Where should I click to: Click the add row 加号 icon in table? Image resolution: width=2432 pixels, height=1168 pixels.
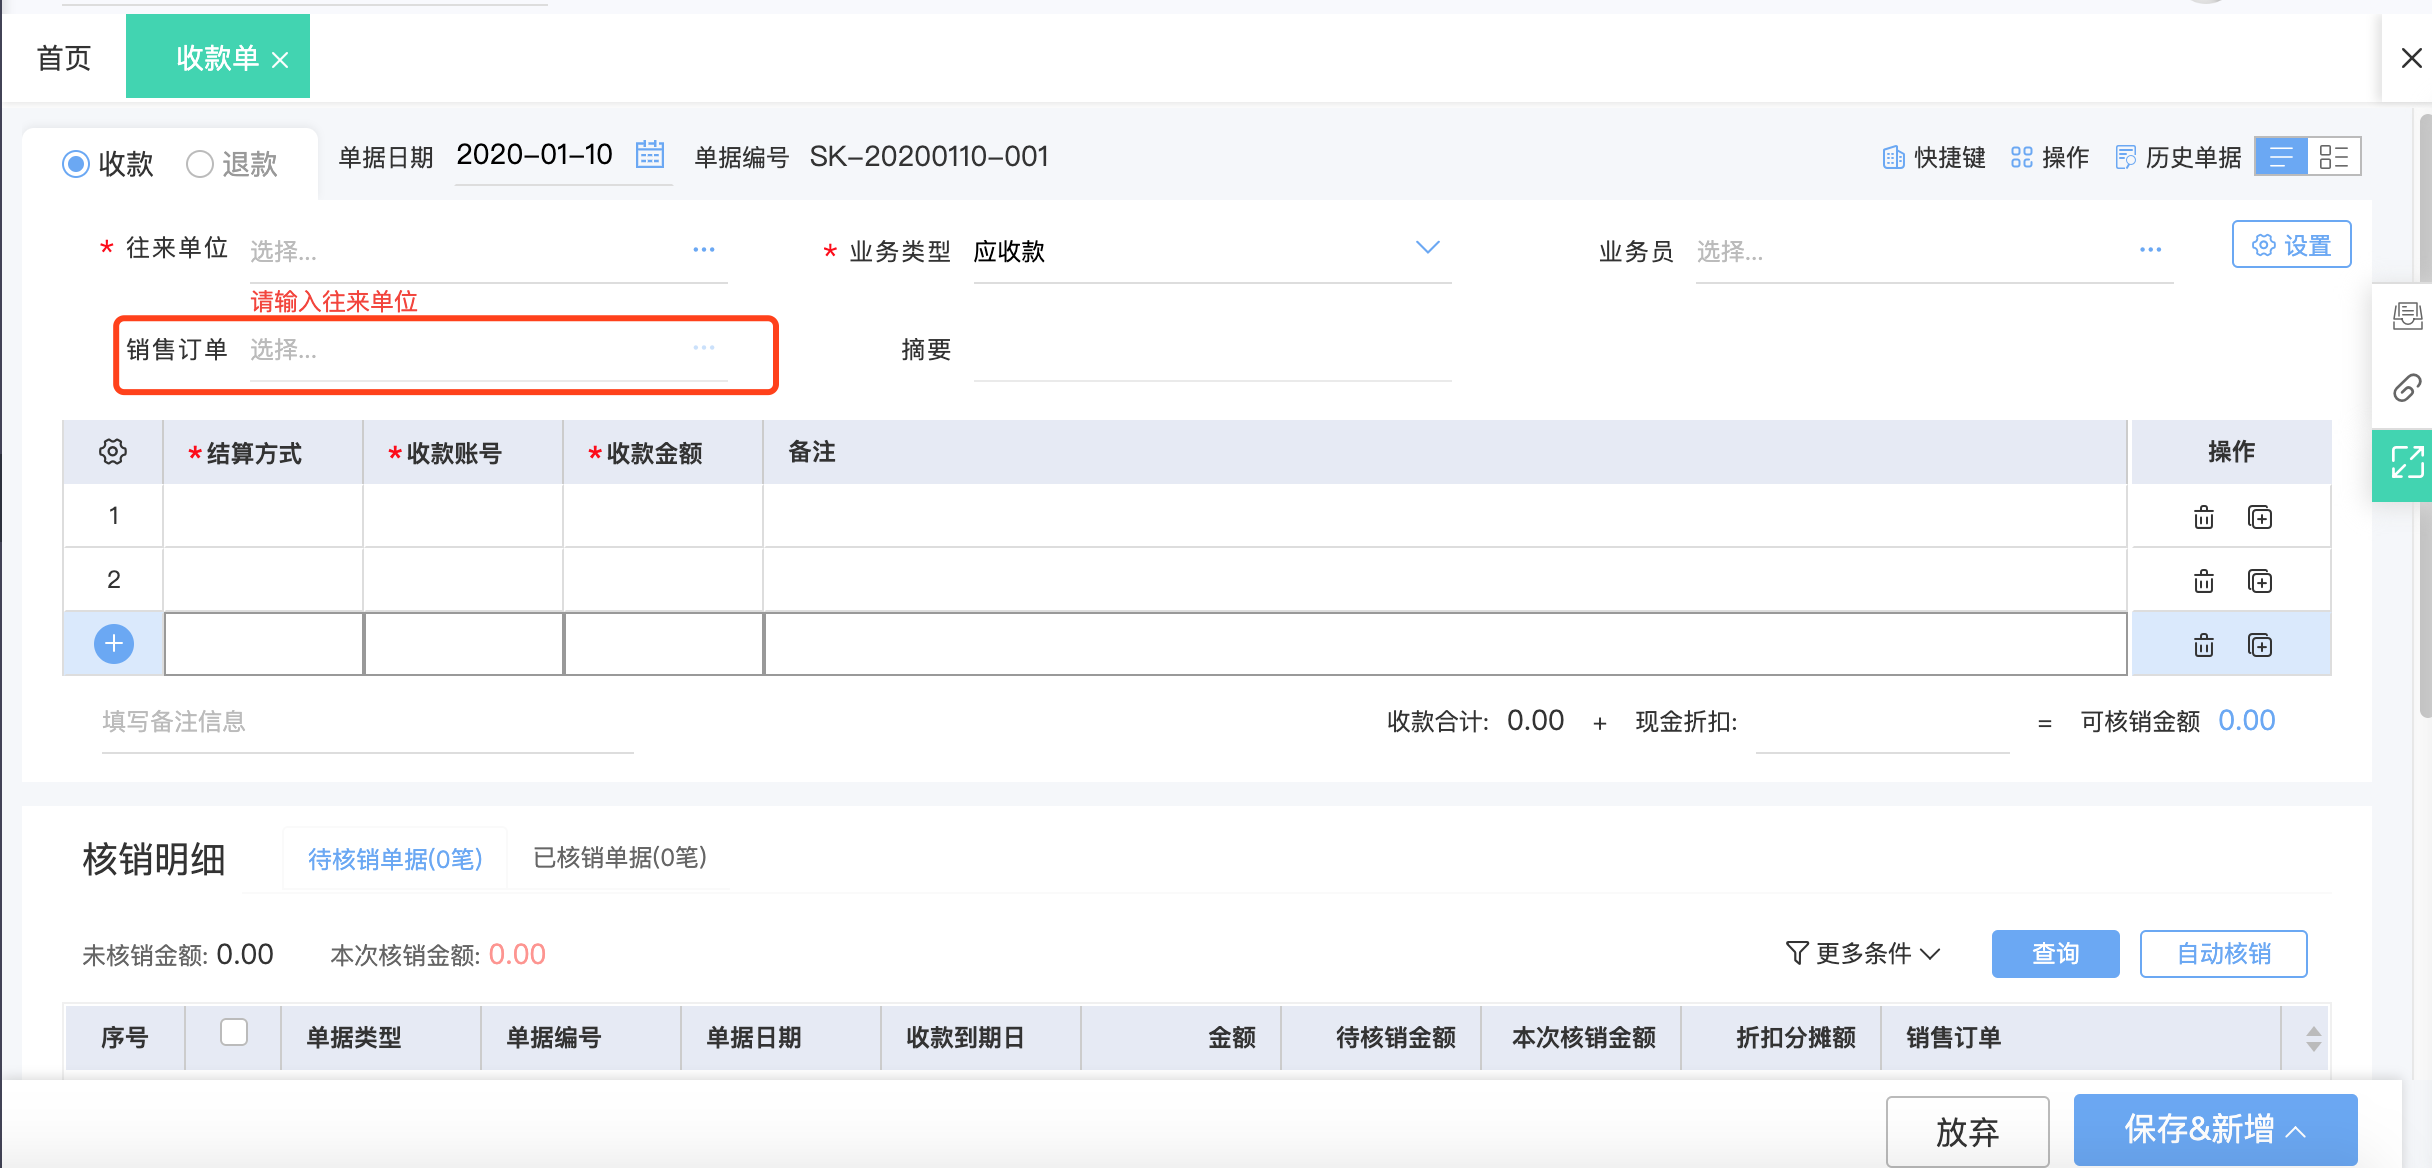[x=115, y=642]
